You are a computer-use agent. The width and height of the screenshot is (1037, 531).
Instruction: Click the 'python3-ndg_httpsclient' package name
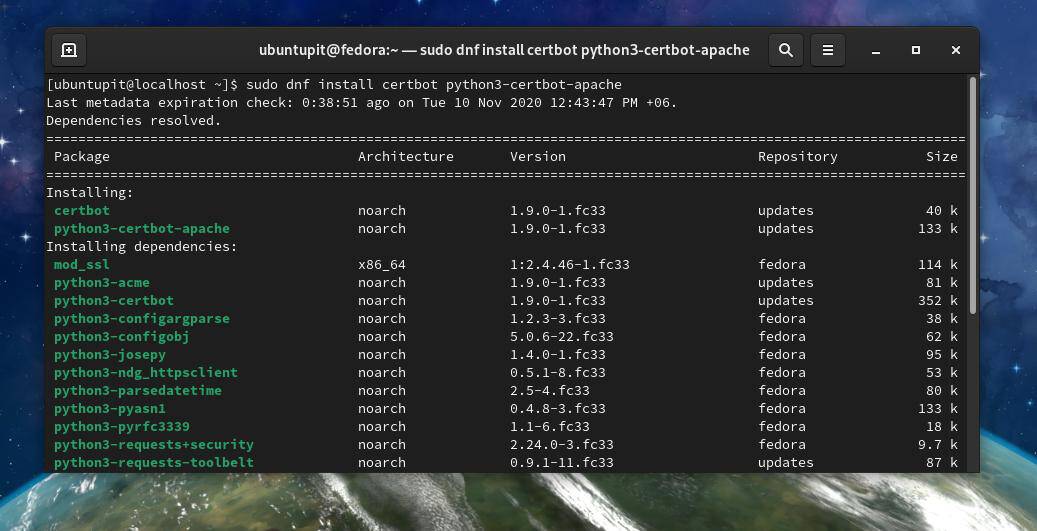146,372
